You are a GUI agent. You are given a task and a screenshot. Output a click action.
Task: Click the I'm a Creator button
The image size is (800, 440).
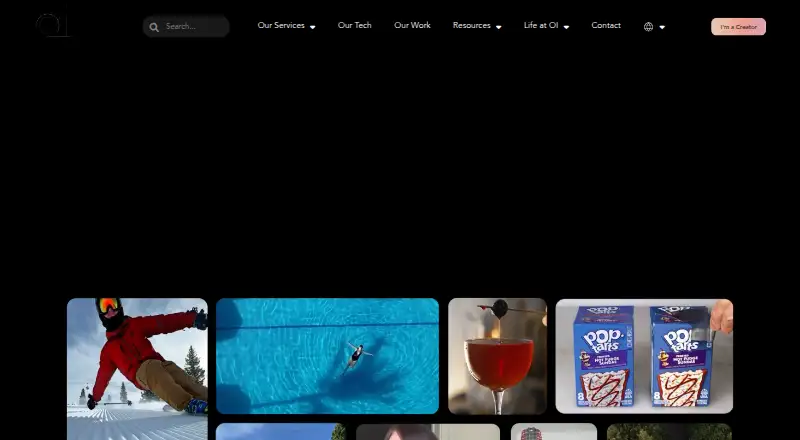coord(738,27)
